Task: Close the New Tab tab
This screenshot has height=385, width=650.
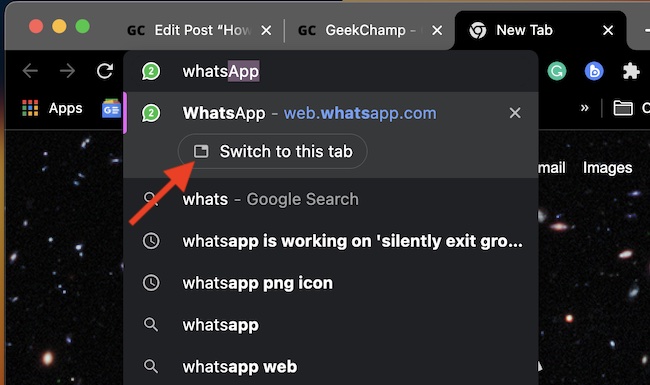Action: point(608,30)
